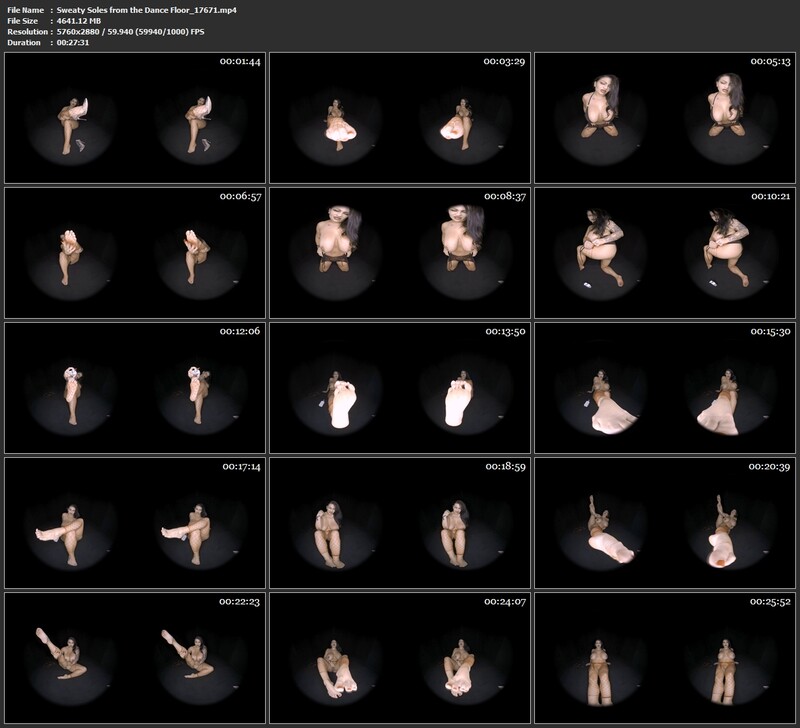Choose the thumbnail marked 00:20:39
Image resolution: width=800 pixels, height=728 pixels.
(x=664, y=523)
